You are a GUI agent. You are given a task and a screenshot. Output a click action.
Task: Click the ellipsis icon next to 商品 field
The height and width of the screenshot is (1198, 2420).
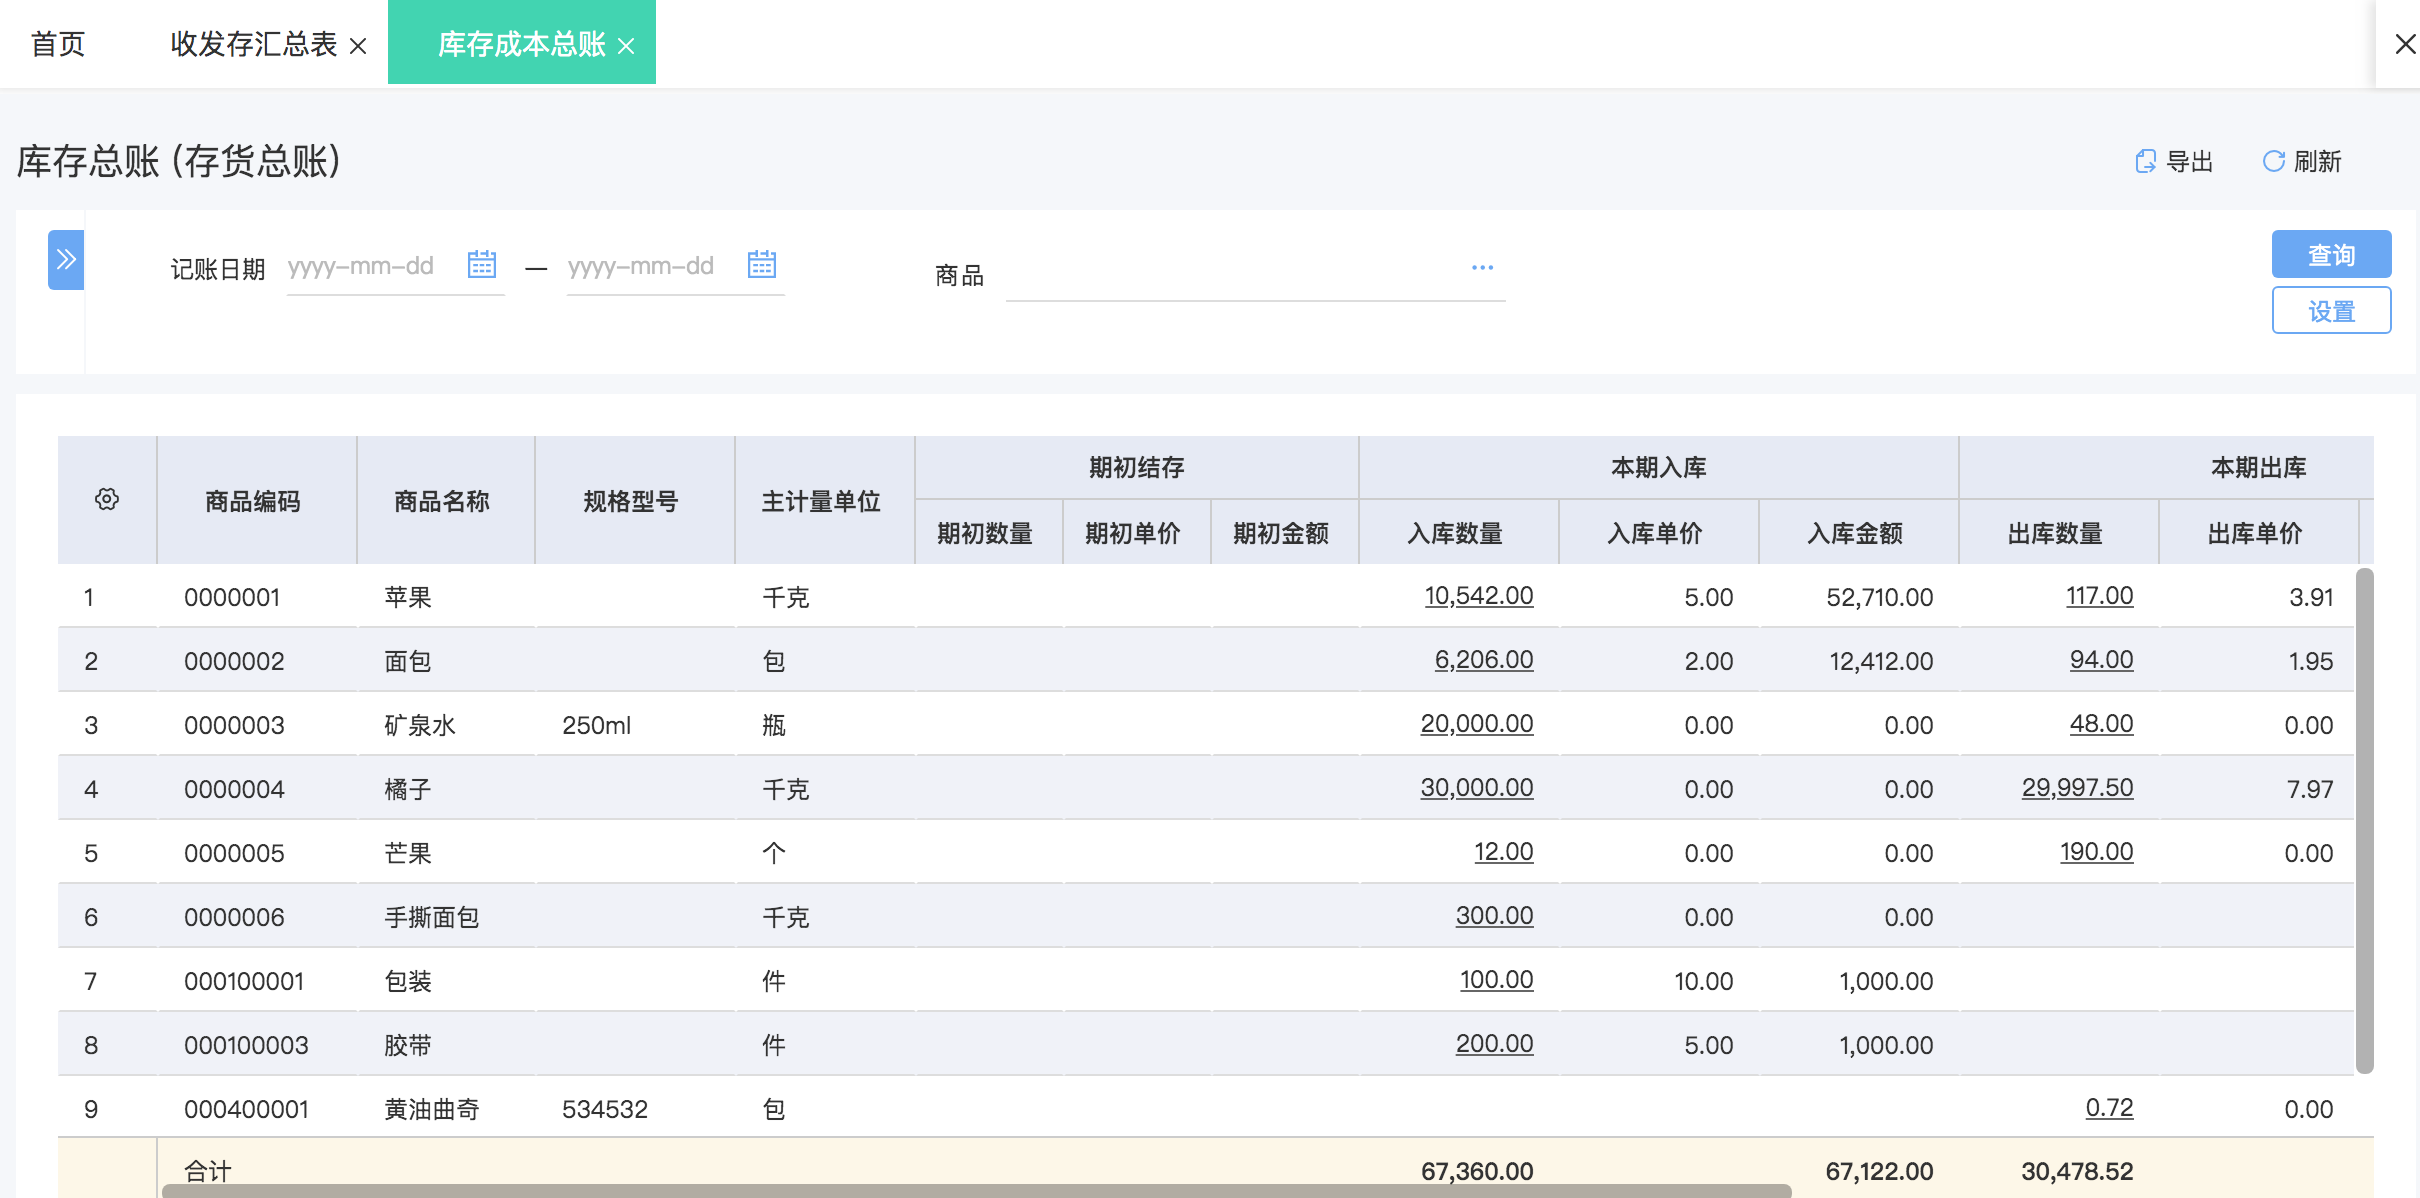[1483, 269]
